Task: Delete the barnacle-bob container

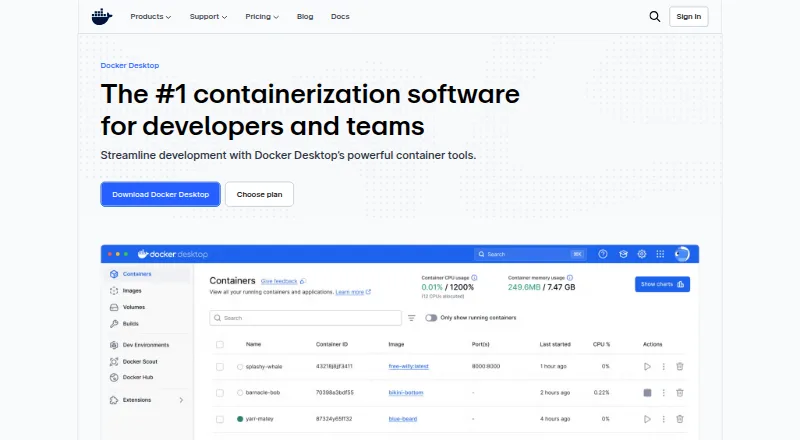Action: 680,393
